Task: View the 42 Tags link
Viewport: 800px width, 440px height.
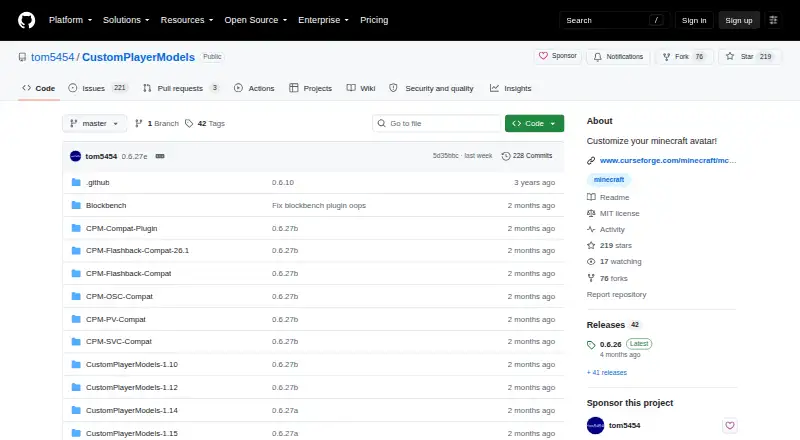Action: tap(205, 124)
